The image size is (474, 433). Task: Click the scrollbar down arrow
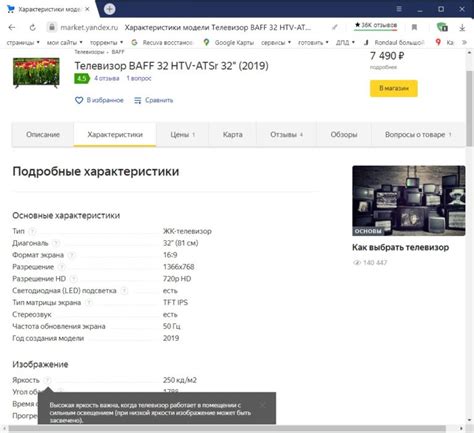(469, 420)
